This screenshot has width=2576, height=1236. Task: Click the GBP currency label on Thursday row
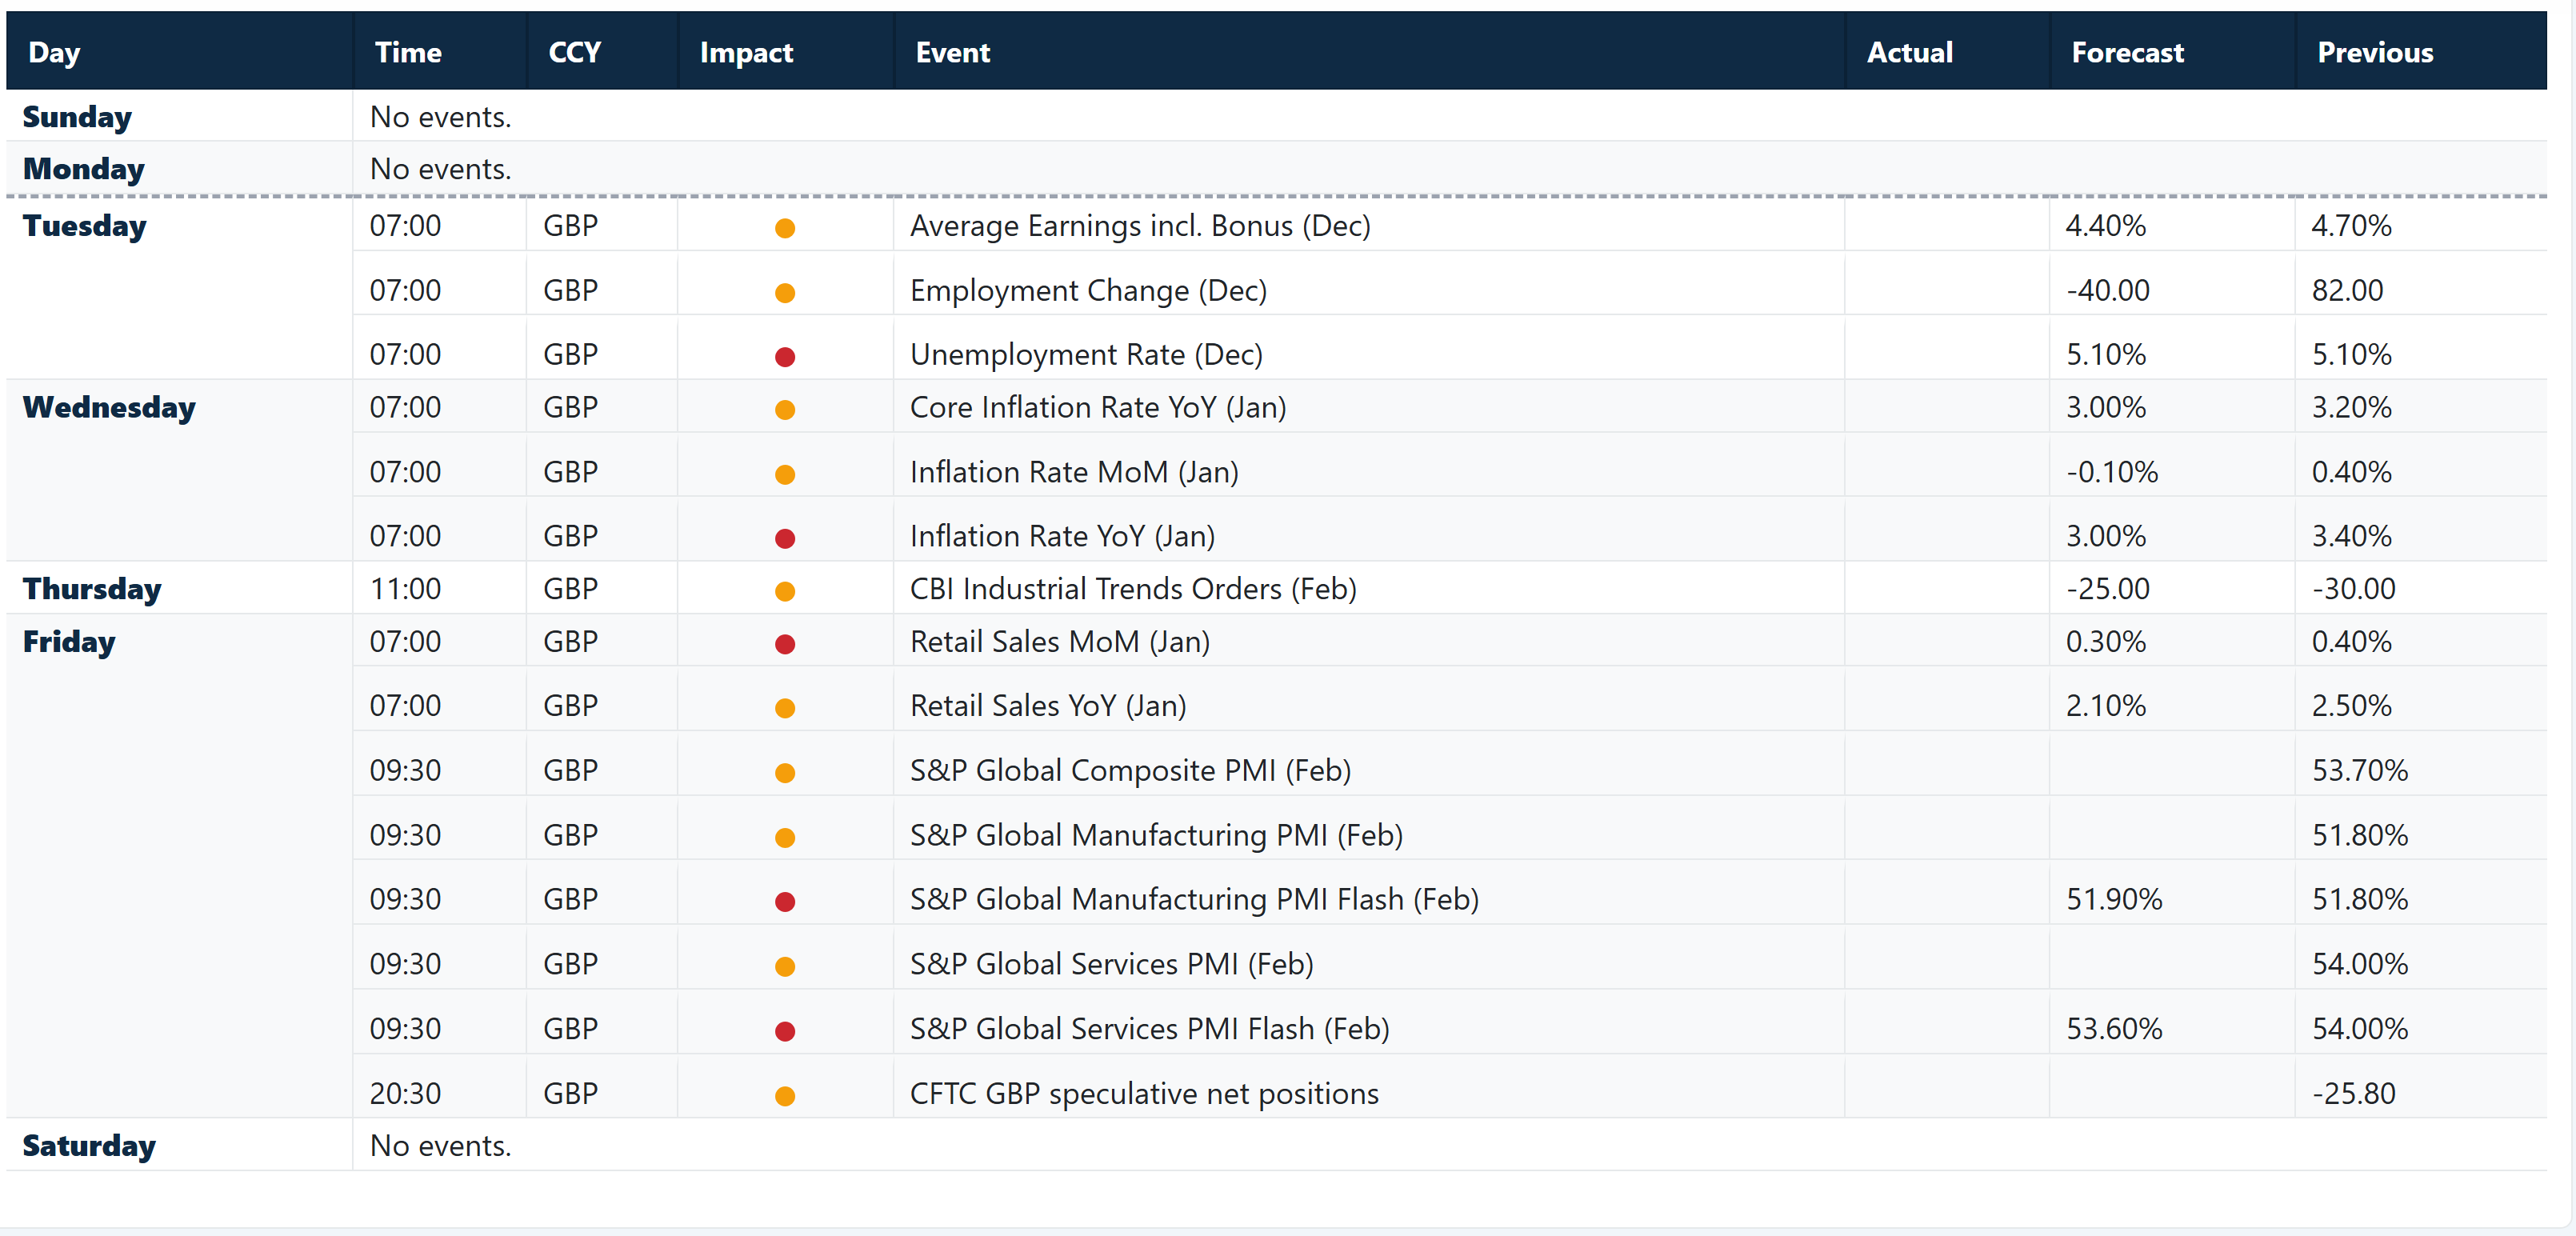(x=569, y=589)
